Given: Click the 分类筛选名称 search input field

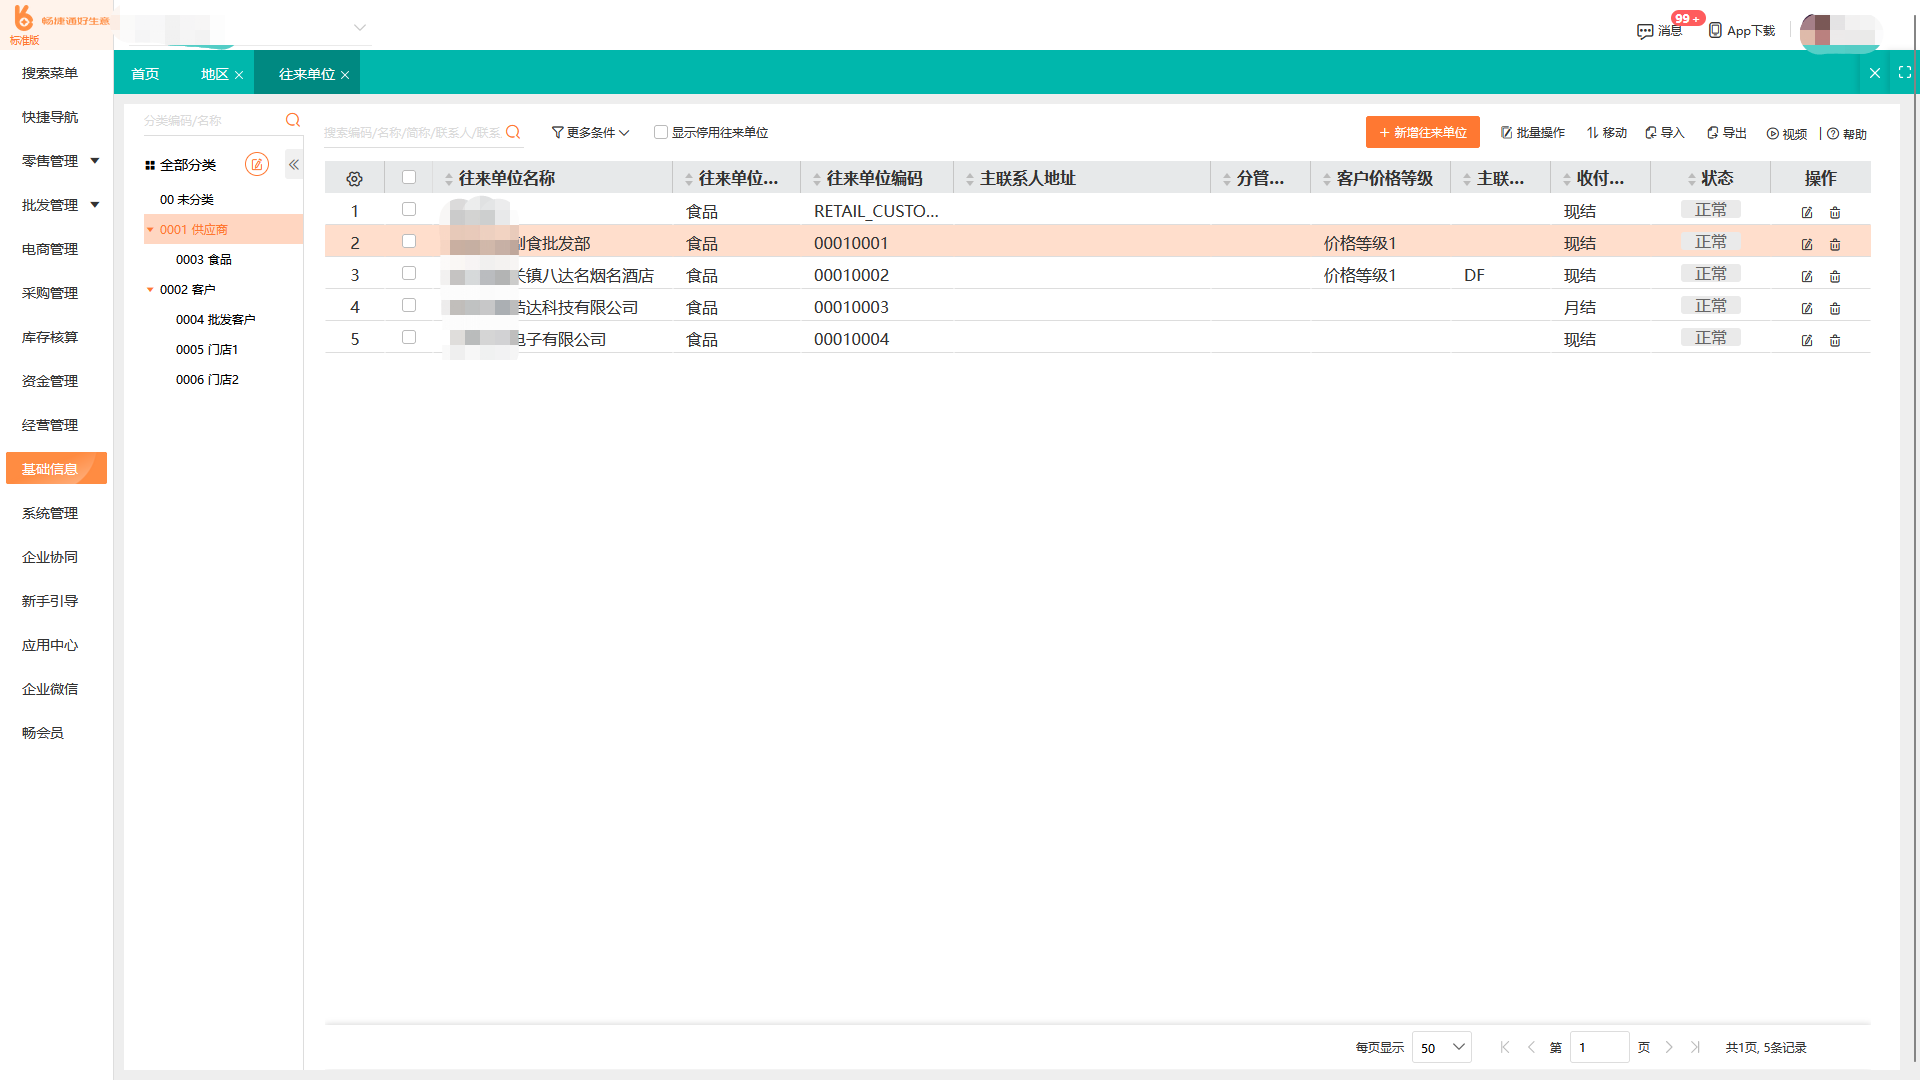Looking at the screenshot, I should coord(211,120).
